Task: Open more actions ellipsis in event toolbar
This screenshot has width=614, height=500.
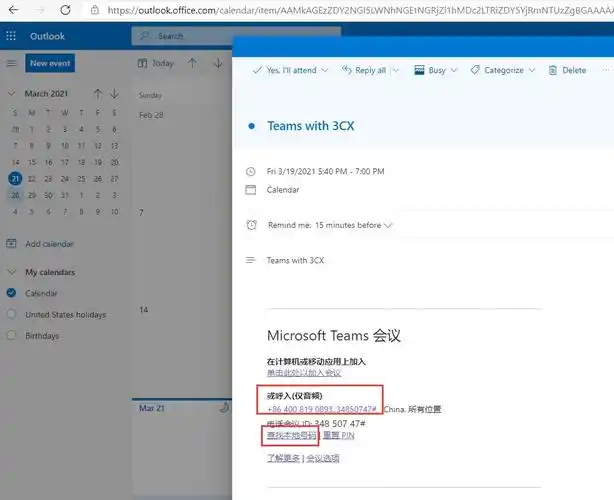Action: (605, 70)
